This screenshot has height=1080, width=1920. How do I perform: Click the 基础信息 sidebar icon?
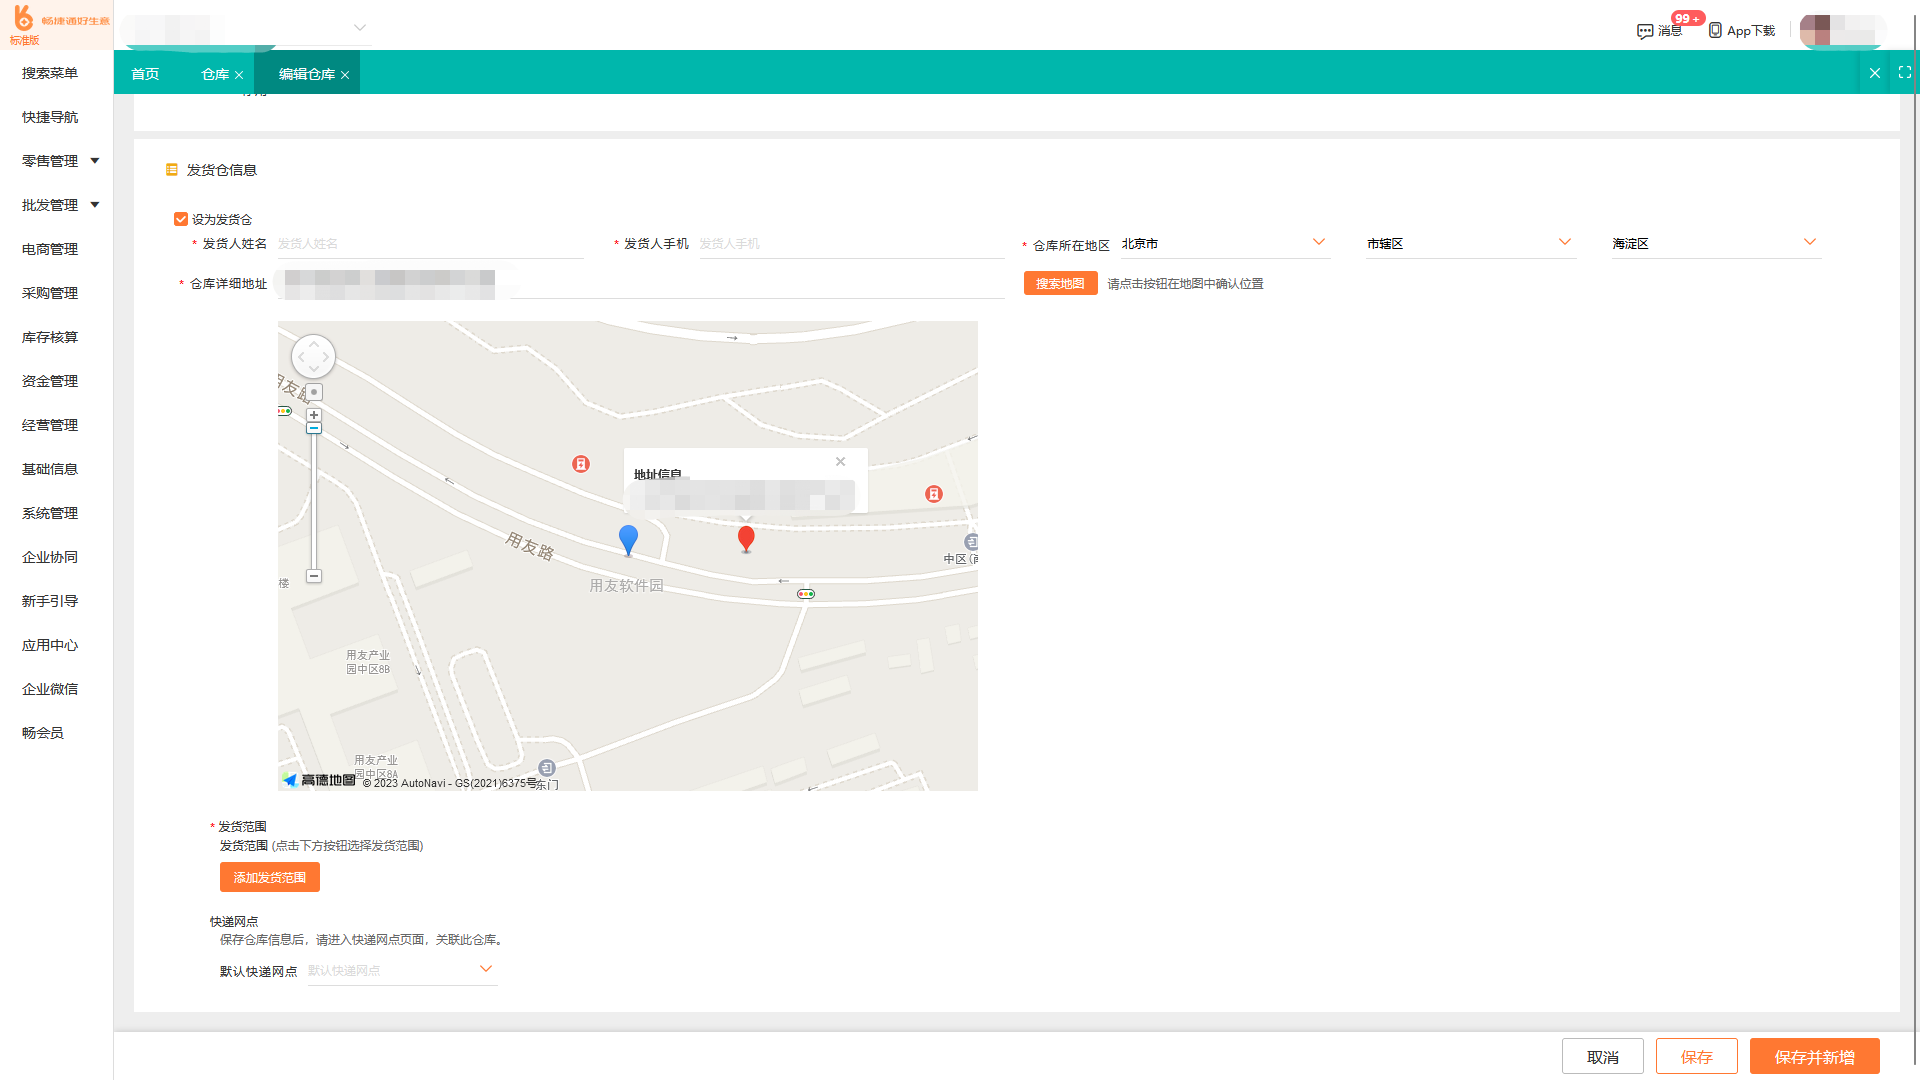pos(50,468)
